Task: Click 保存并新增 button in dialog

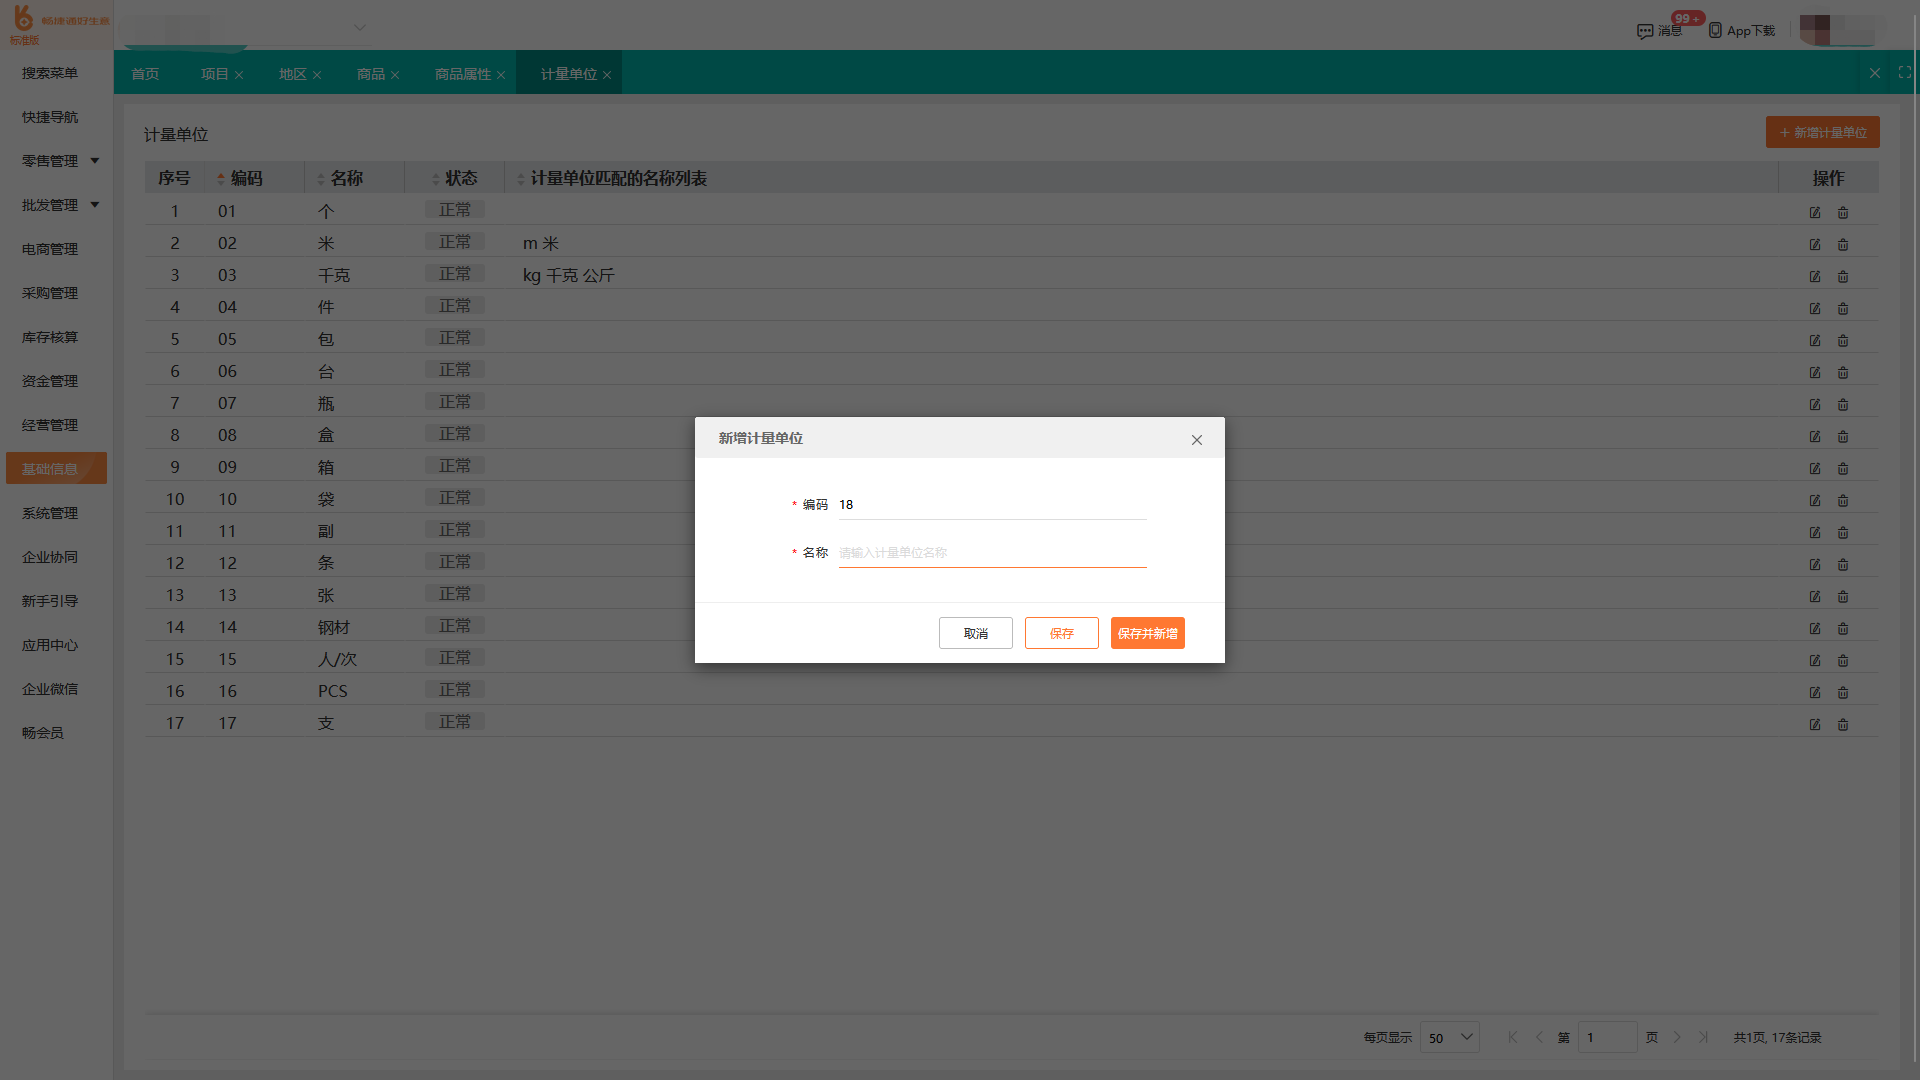Action: [x=1147, y=633]
